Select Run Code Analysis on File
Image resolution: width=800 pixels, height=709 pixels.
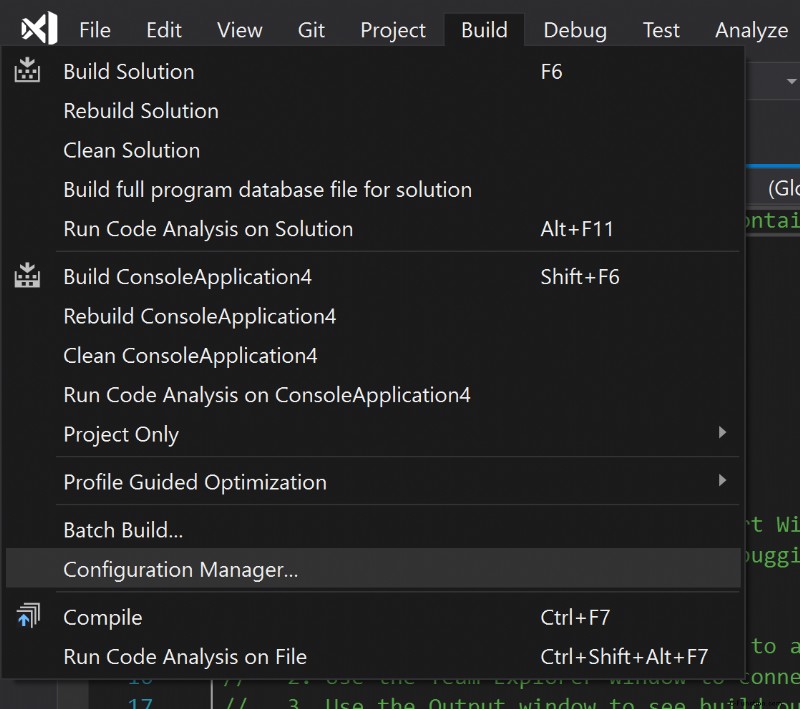[185, 657]
